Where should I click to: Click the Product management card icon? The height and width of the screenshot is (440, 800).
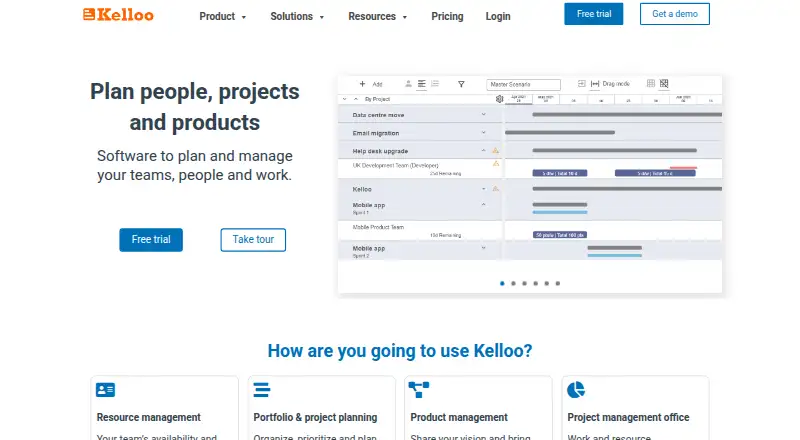tap(419, 390)
